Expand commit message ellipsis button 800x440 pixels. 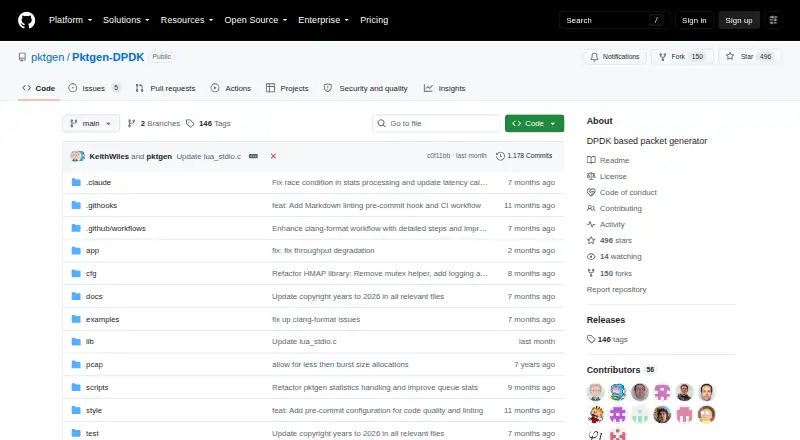(x=253, y=156)
